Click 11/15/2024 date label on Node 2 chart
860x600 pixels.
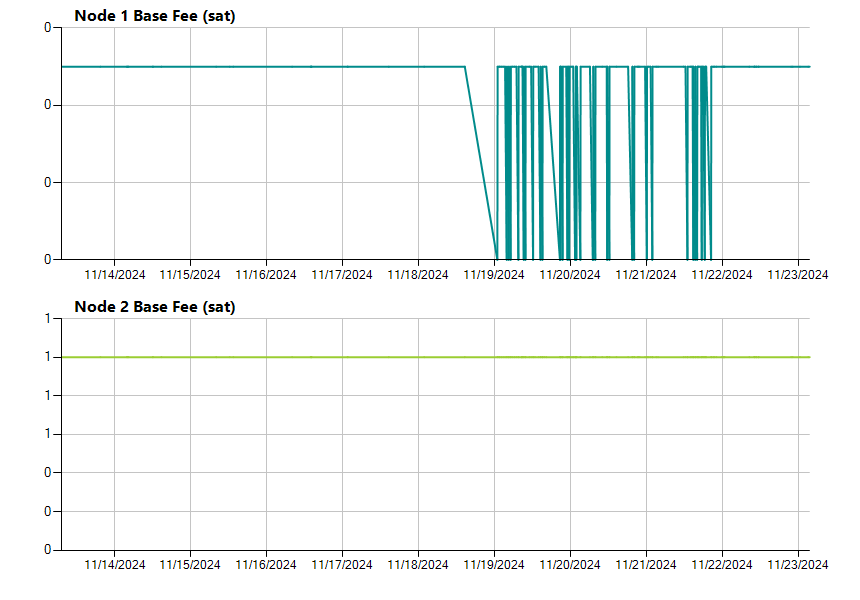[190, 565]
